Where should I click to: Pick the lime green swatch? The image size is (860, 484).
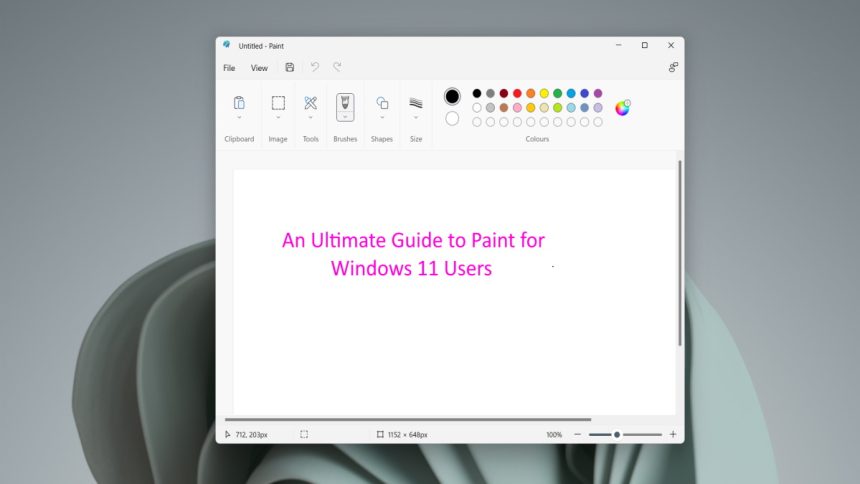557,108
